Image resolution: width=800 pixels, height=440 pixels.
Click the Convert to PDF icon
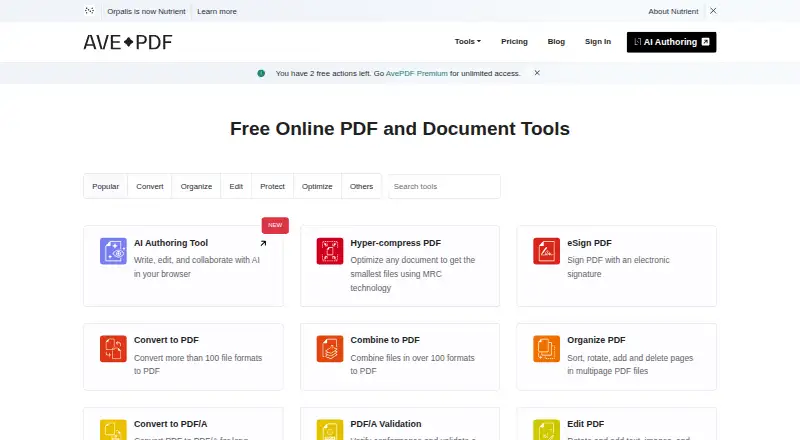coord(113,349)
